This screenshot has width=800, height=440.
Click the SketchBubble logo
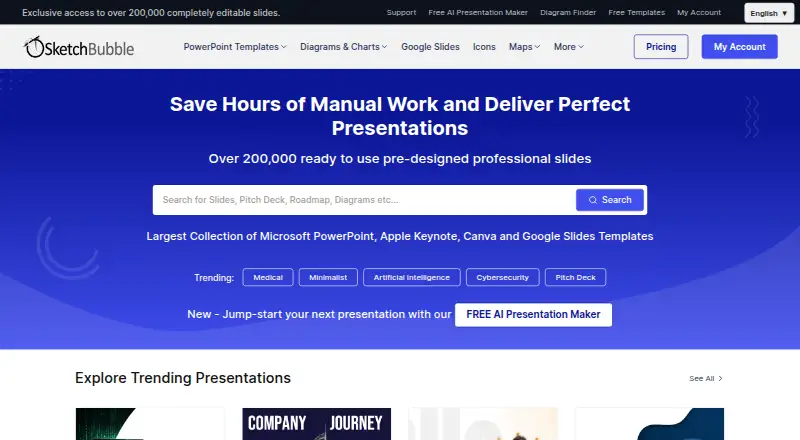tap(79, 47)
